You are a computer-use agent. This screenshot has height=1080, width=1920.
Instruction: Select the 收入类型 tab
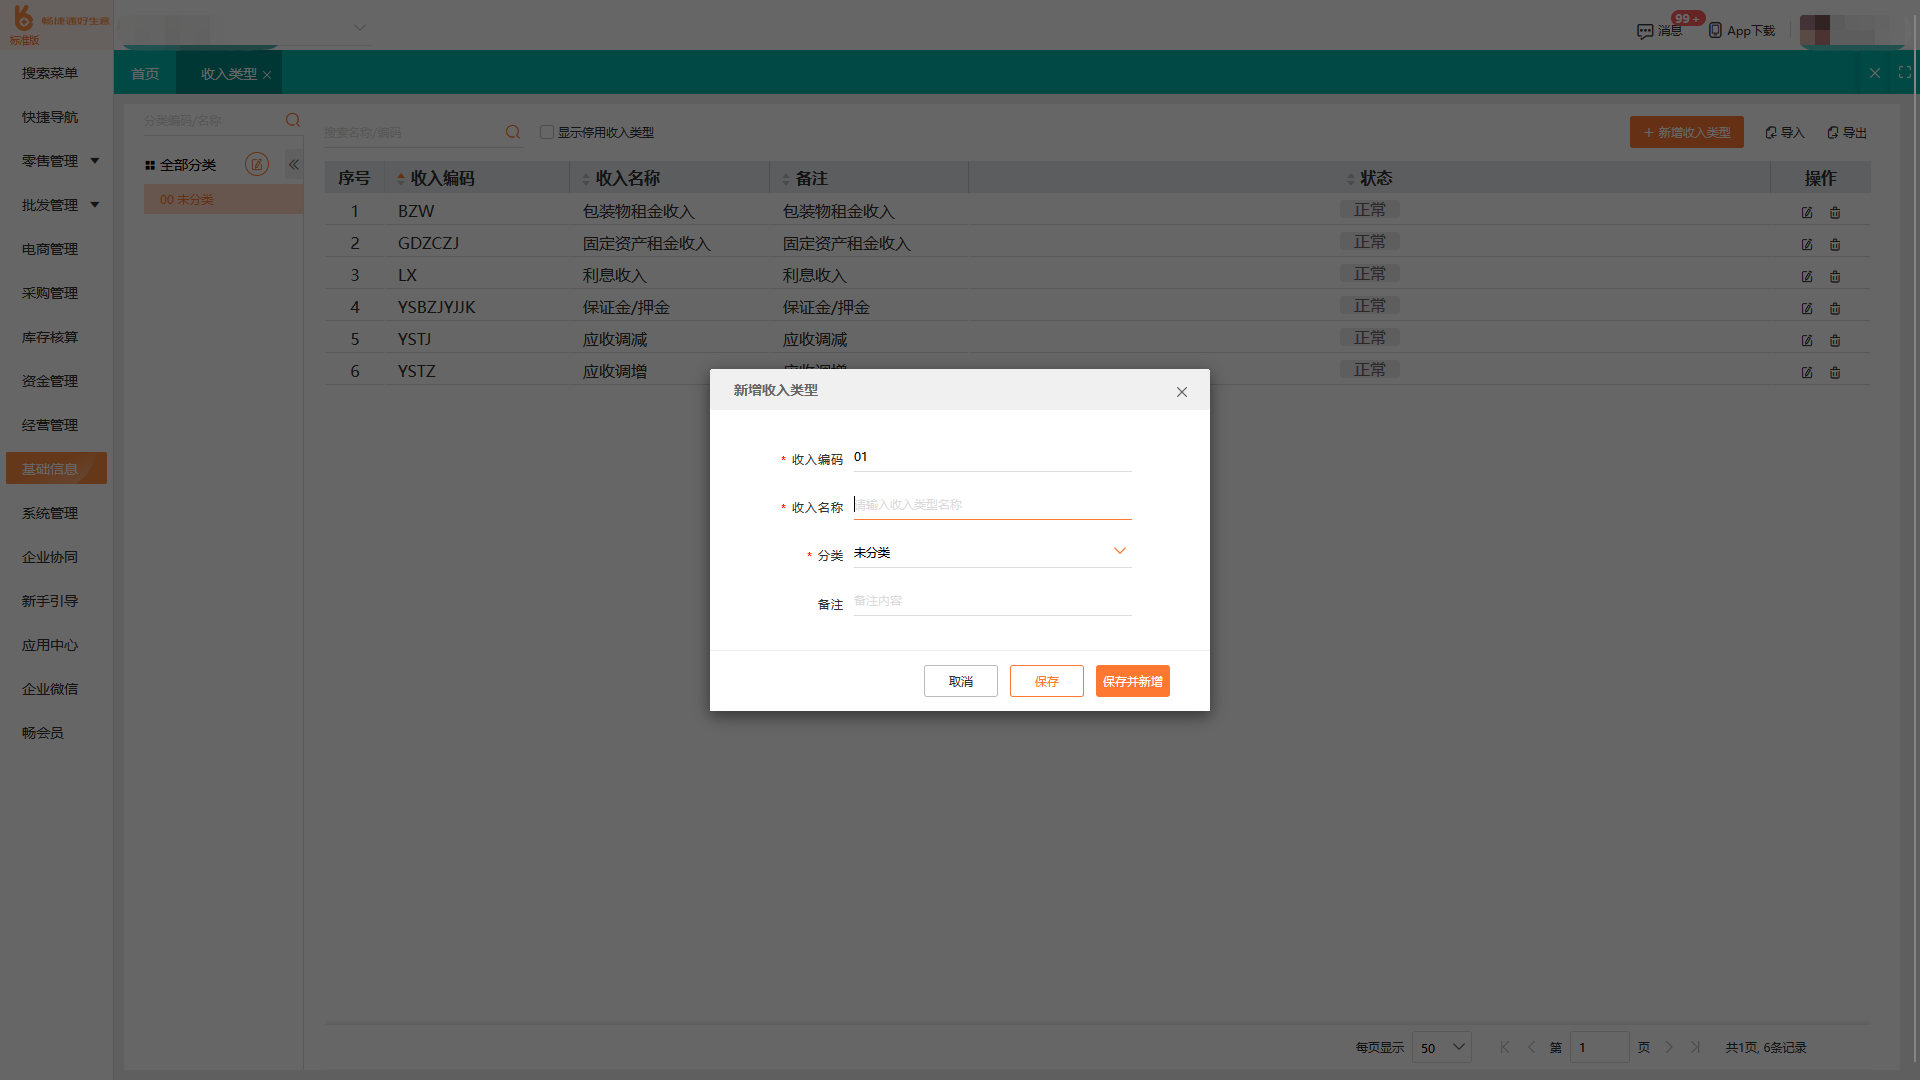[x=228, y=73]
